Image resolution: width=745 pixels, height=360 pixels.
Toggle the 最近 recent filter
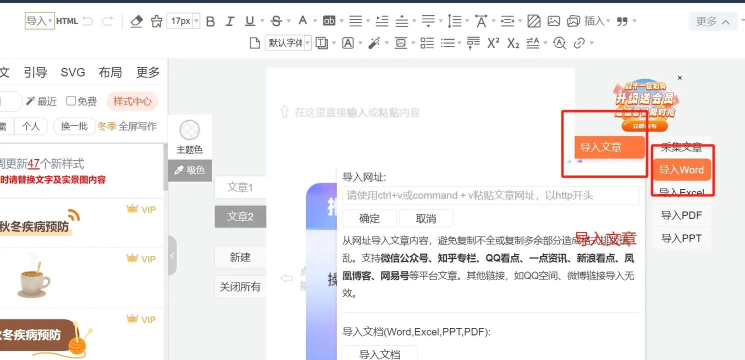[x=41, y=101]
